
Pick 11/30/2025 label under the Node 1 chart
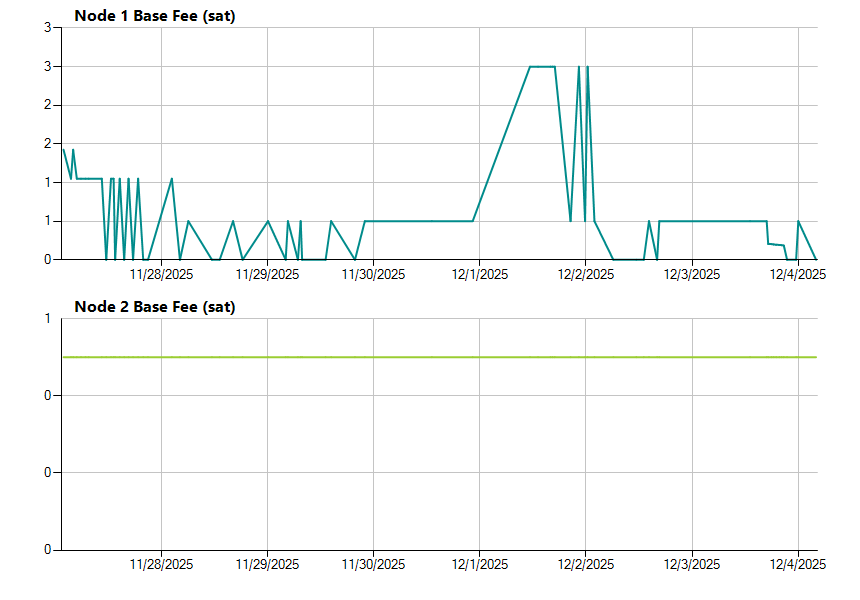373,274
